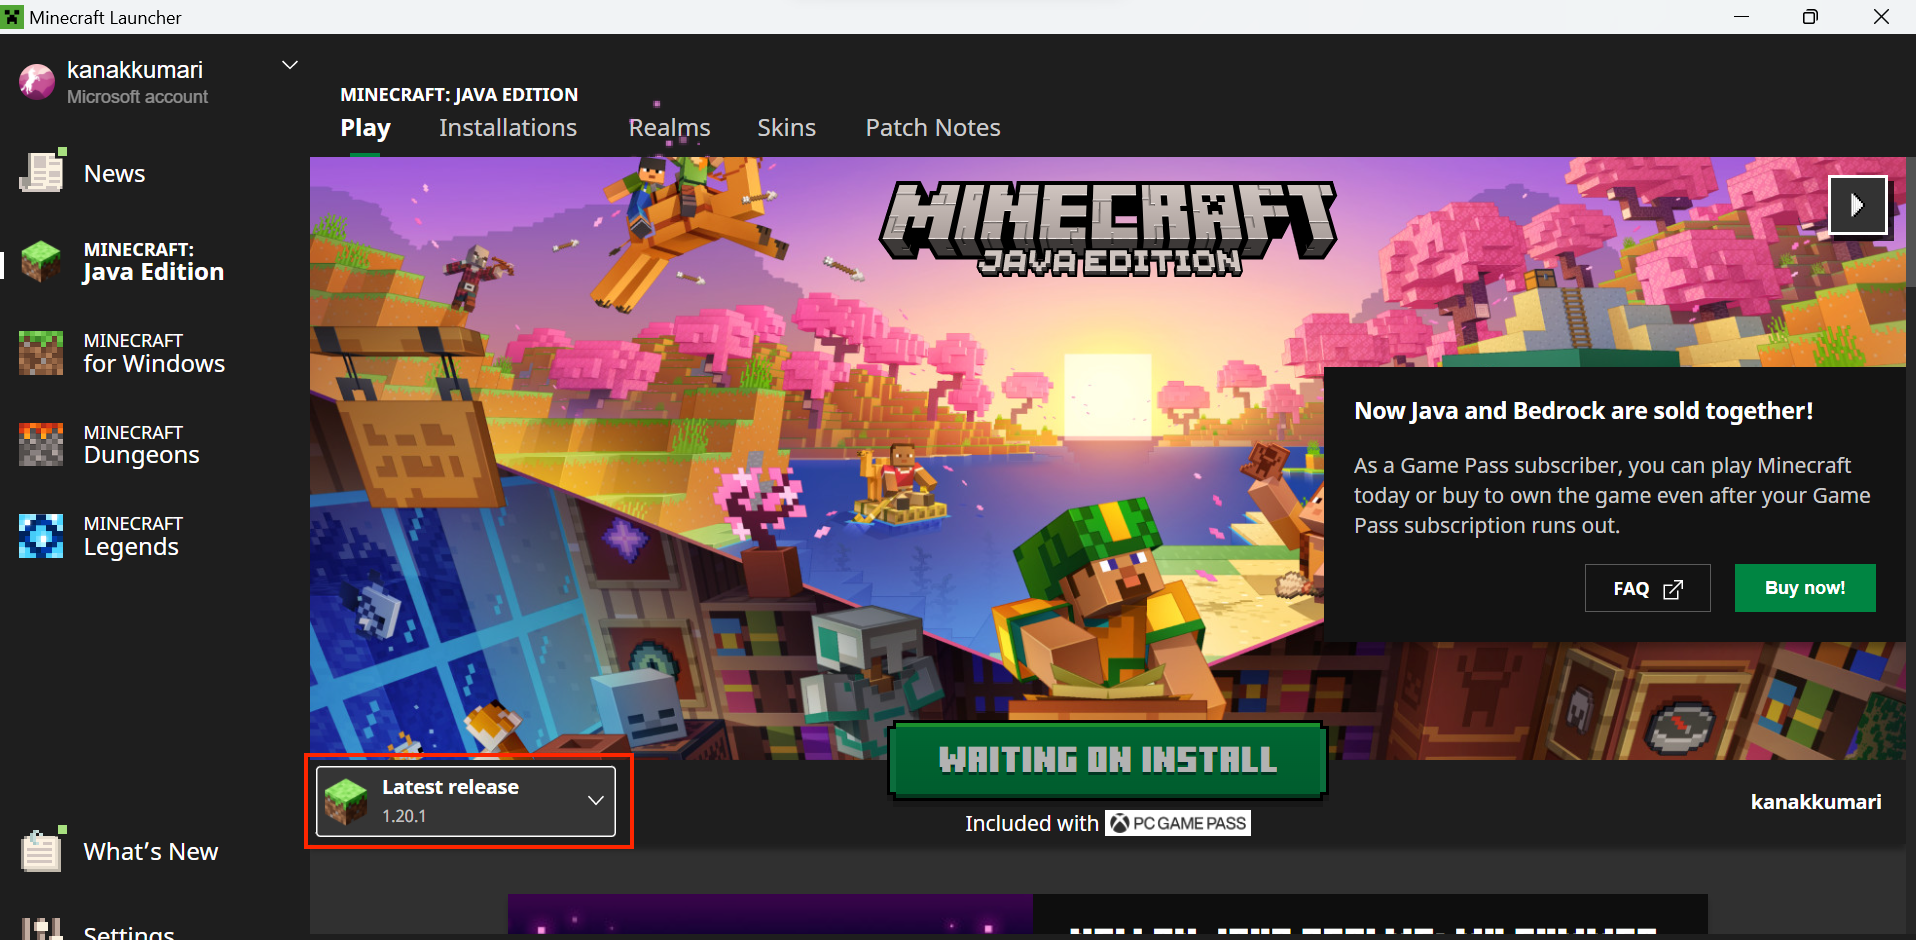Open the FAQ external link

click(x=1646, y=588)
